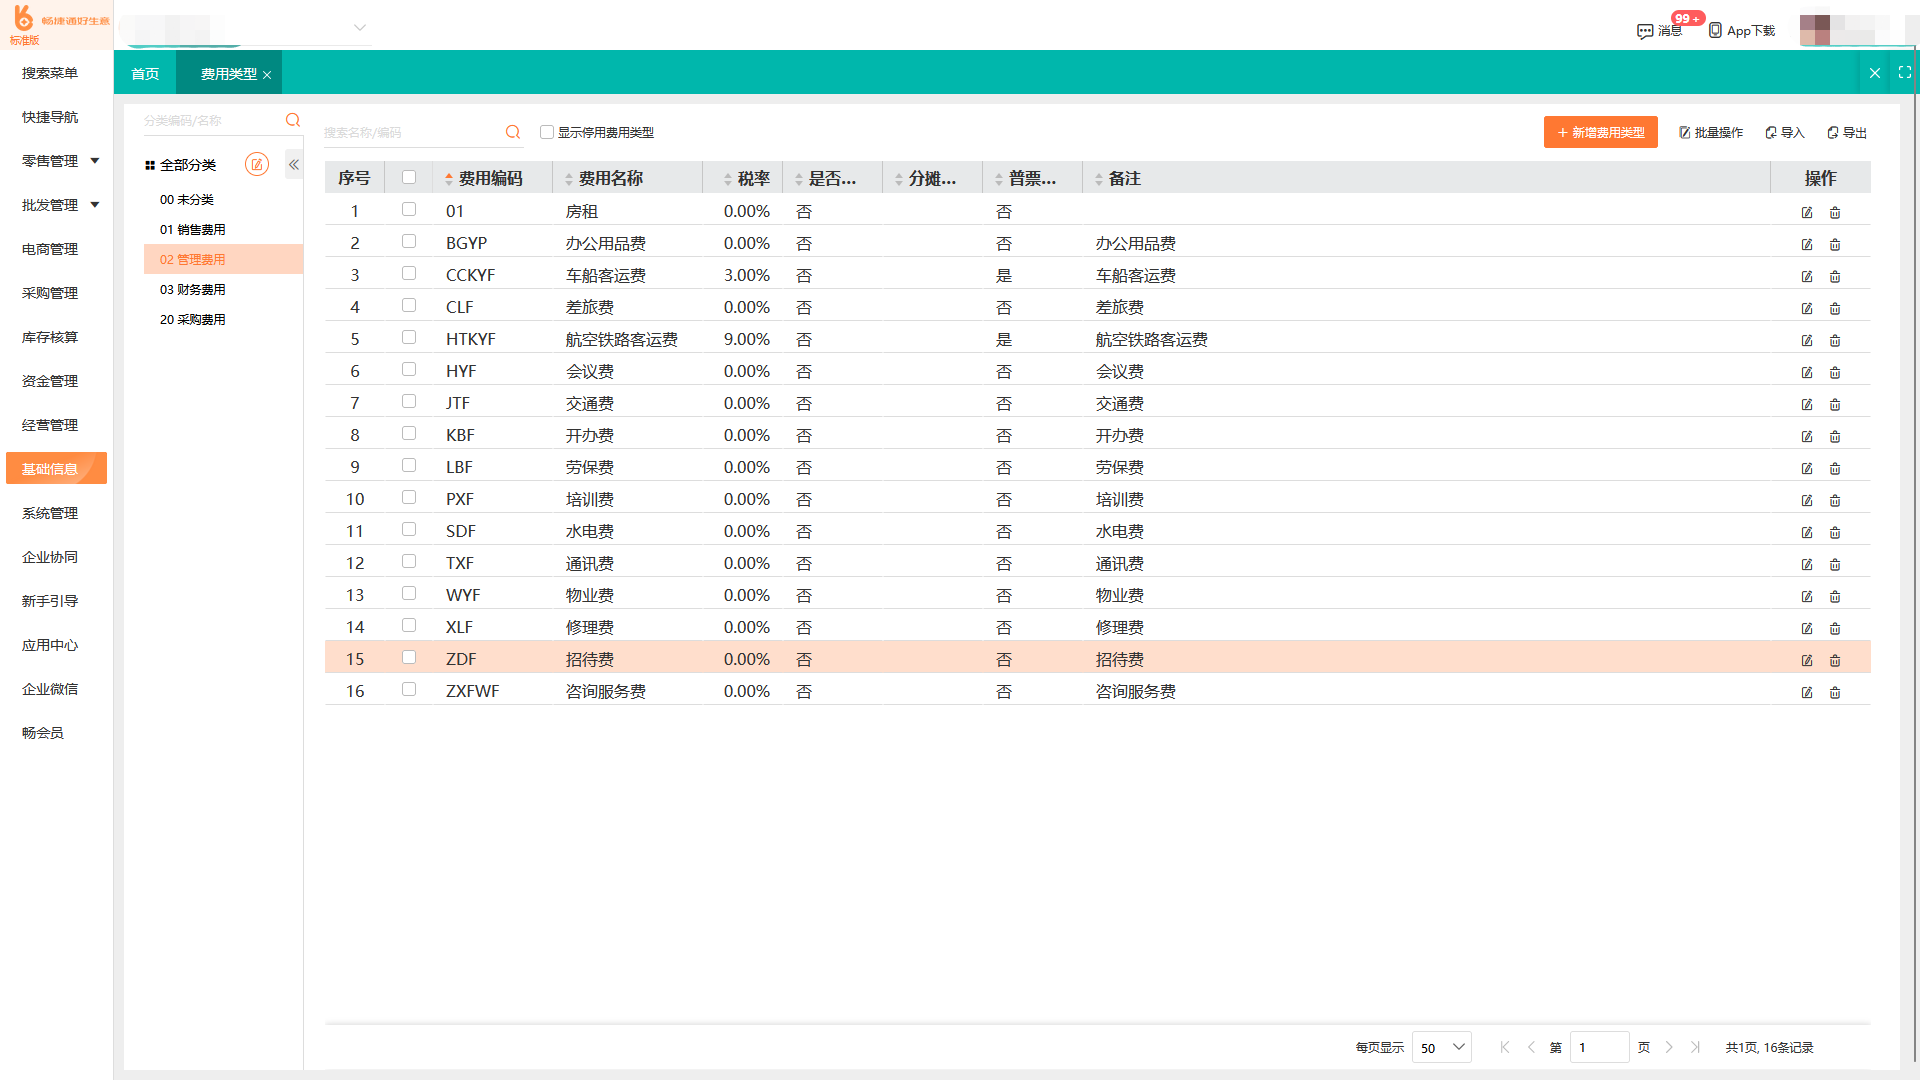Switch to 首页 tab
1920x1080 pixels.
146,74
